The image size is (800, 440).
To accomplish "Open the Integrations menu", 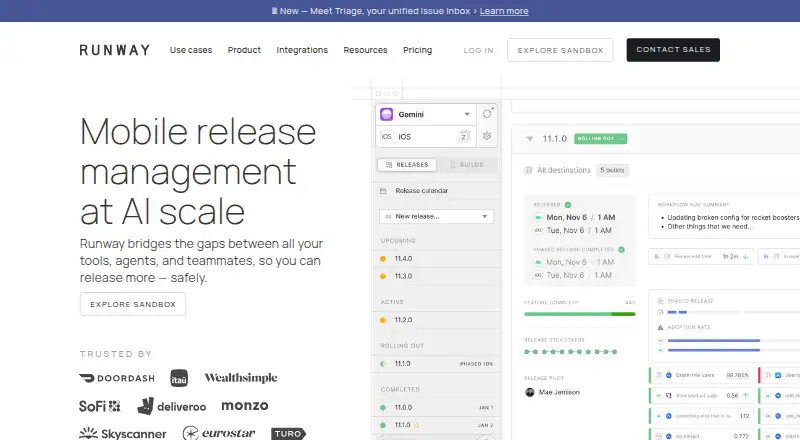I will [302, 50].
